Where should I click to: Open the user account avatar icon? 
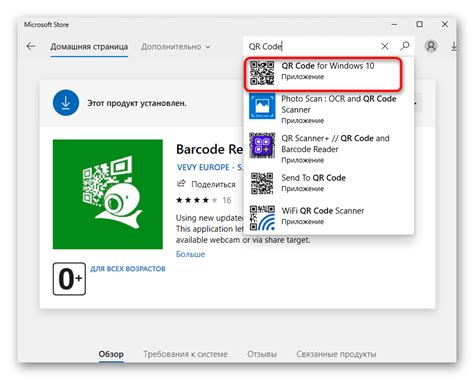pyautogui.click(x=431, y=46)
